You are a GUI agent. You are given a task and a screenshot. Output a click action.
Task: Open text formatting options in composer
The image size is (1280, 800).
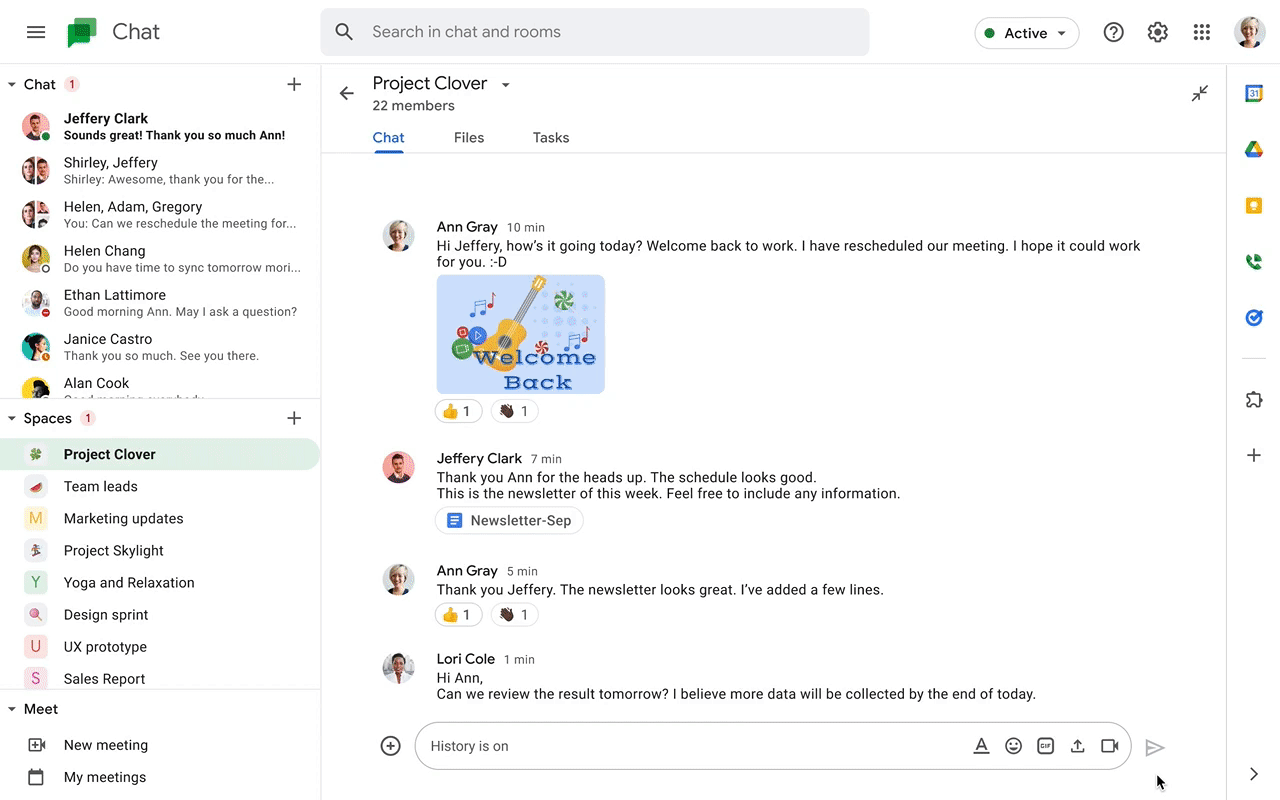click(981, 746)
